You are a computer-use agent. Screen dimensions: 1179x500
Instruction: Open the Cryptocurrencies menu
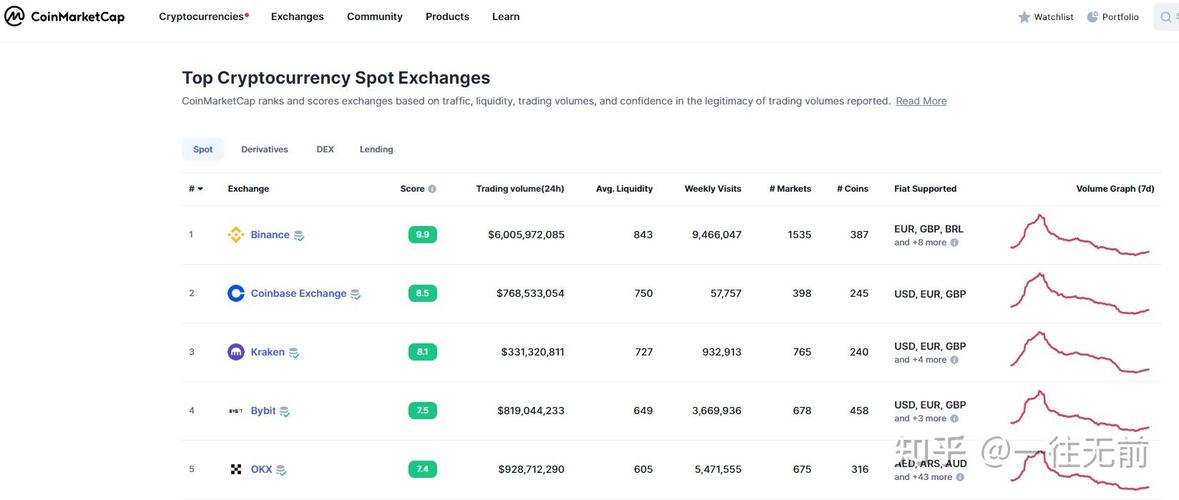point(203,17)
